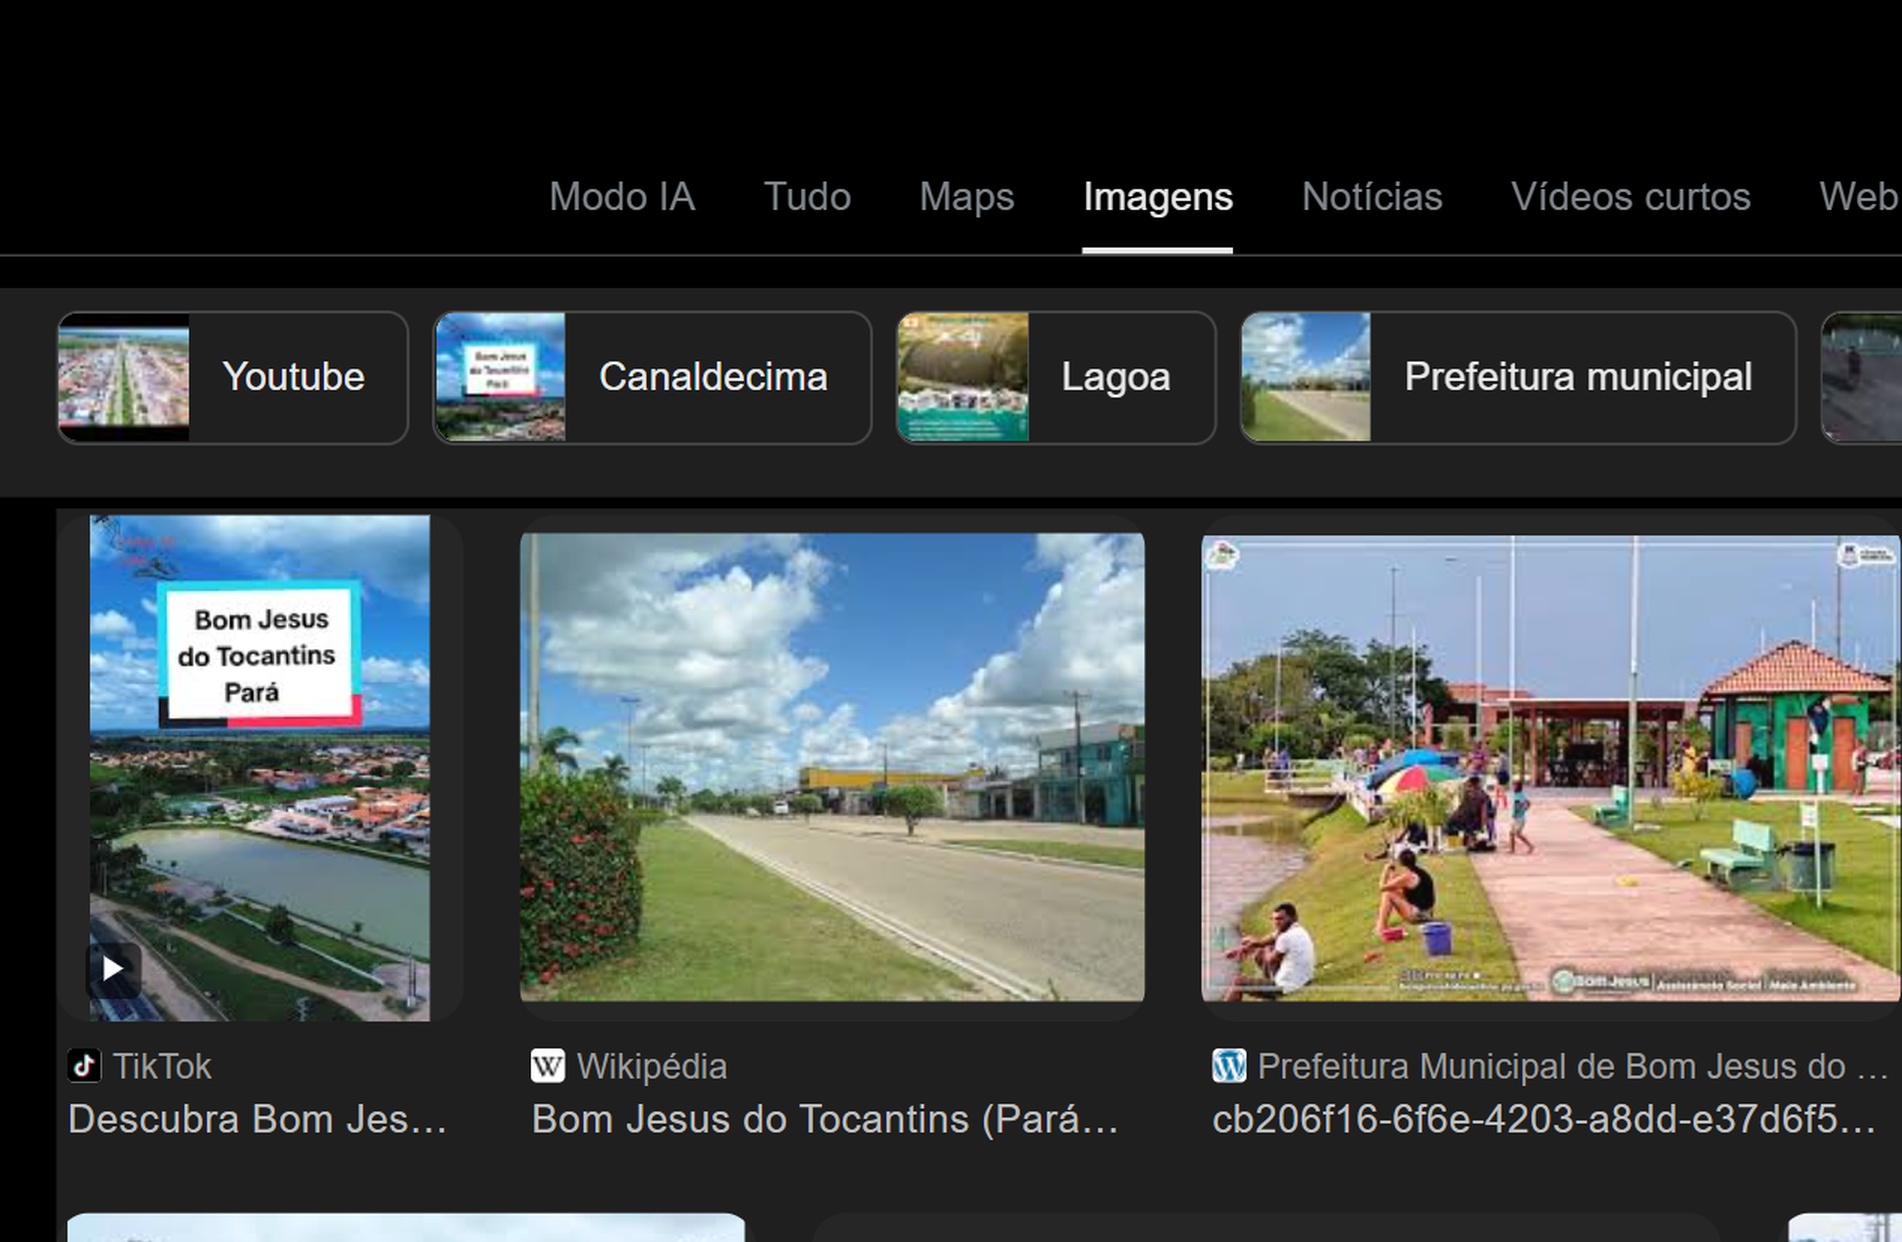The image size is (1902, 1242).
Task: Switch to Vídeos curtos tab
Action: (x=1630, y=197)
